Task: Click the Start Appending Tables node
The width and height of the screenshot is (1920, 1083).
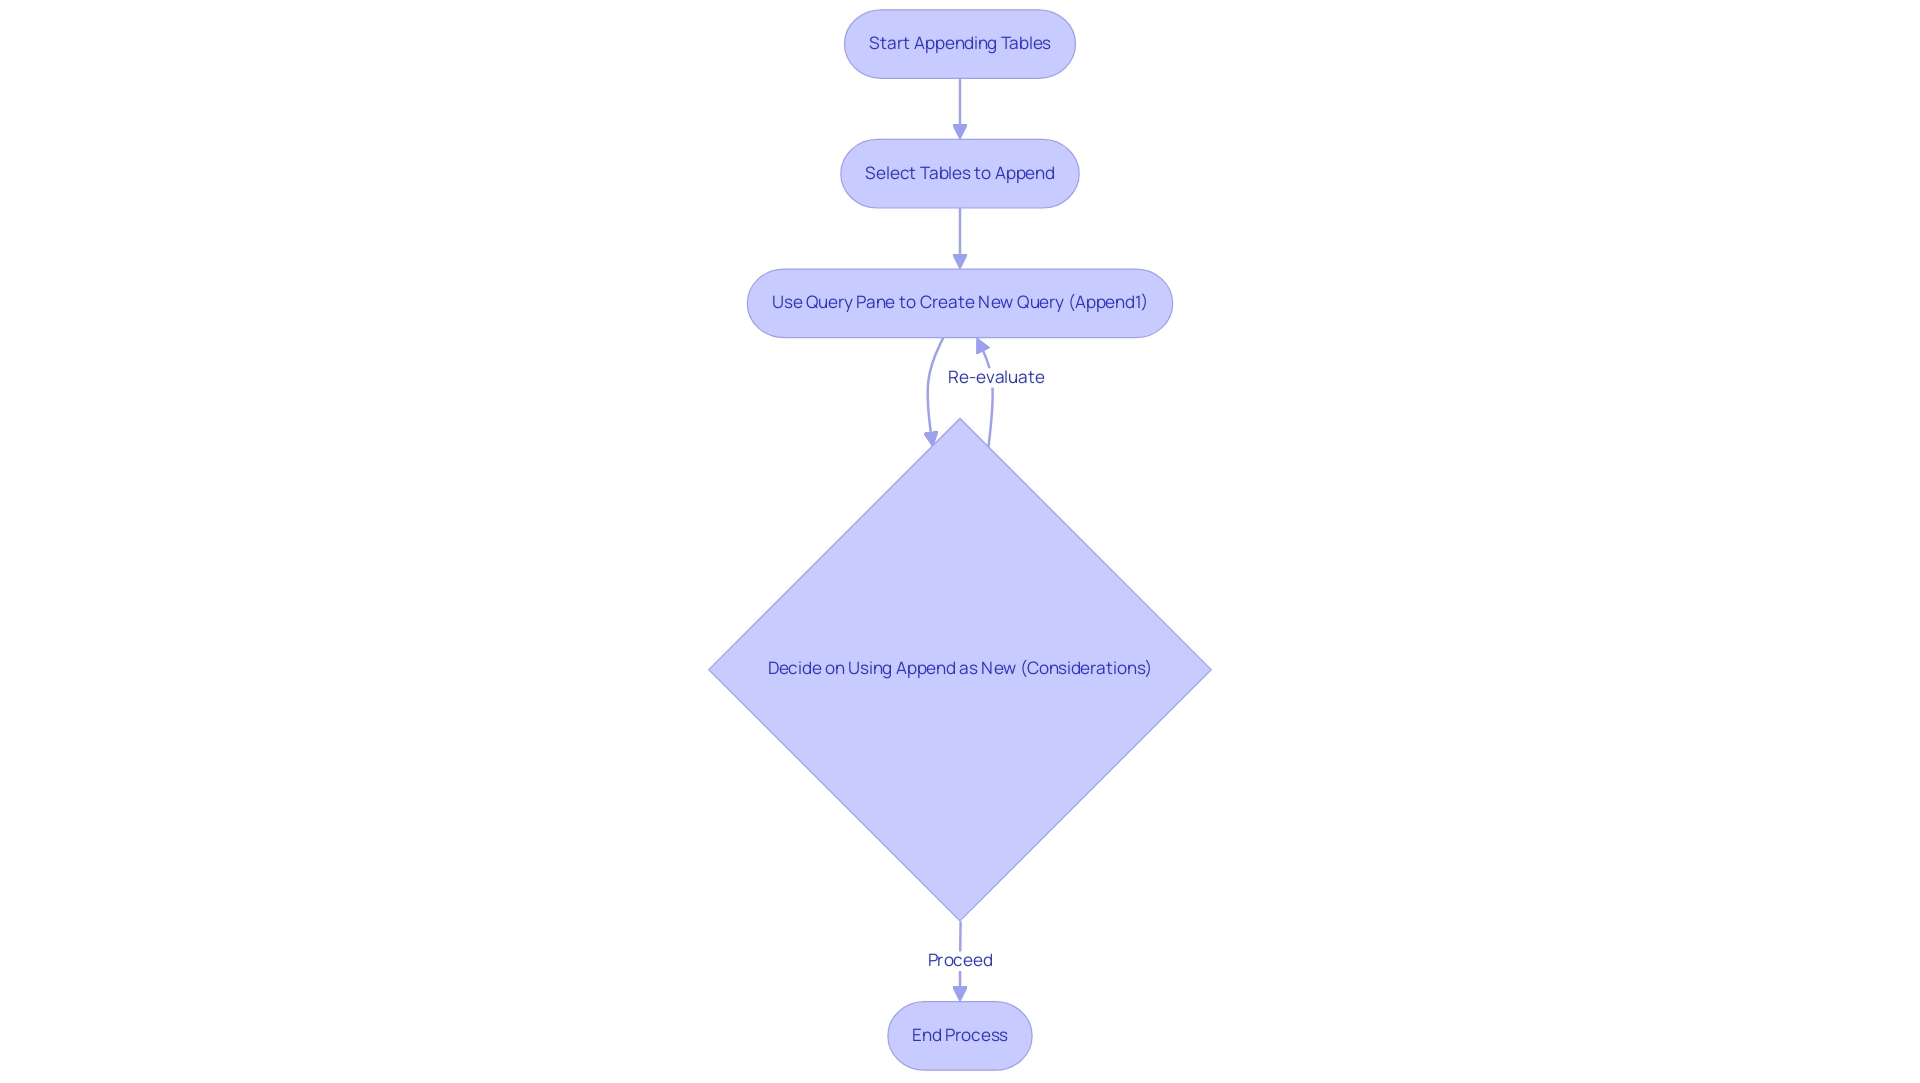Action: point(960,42)
